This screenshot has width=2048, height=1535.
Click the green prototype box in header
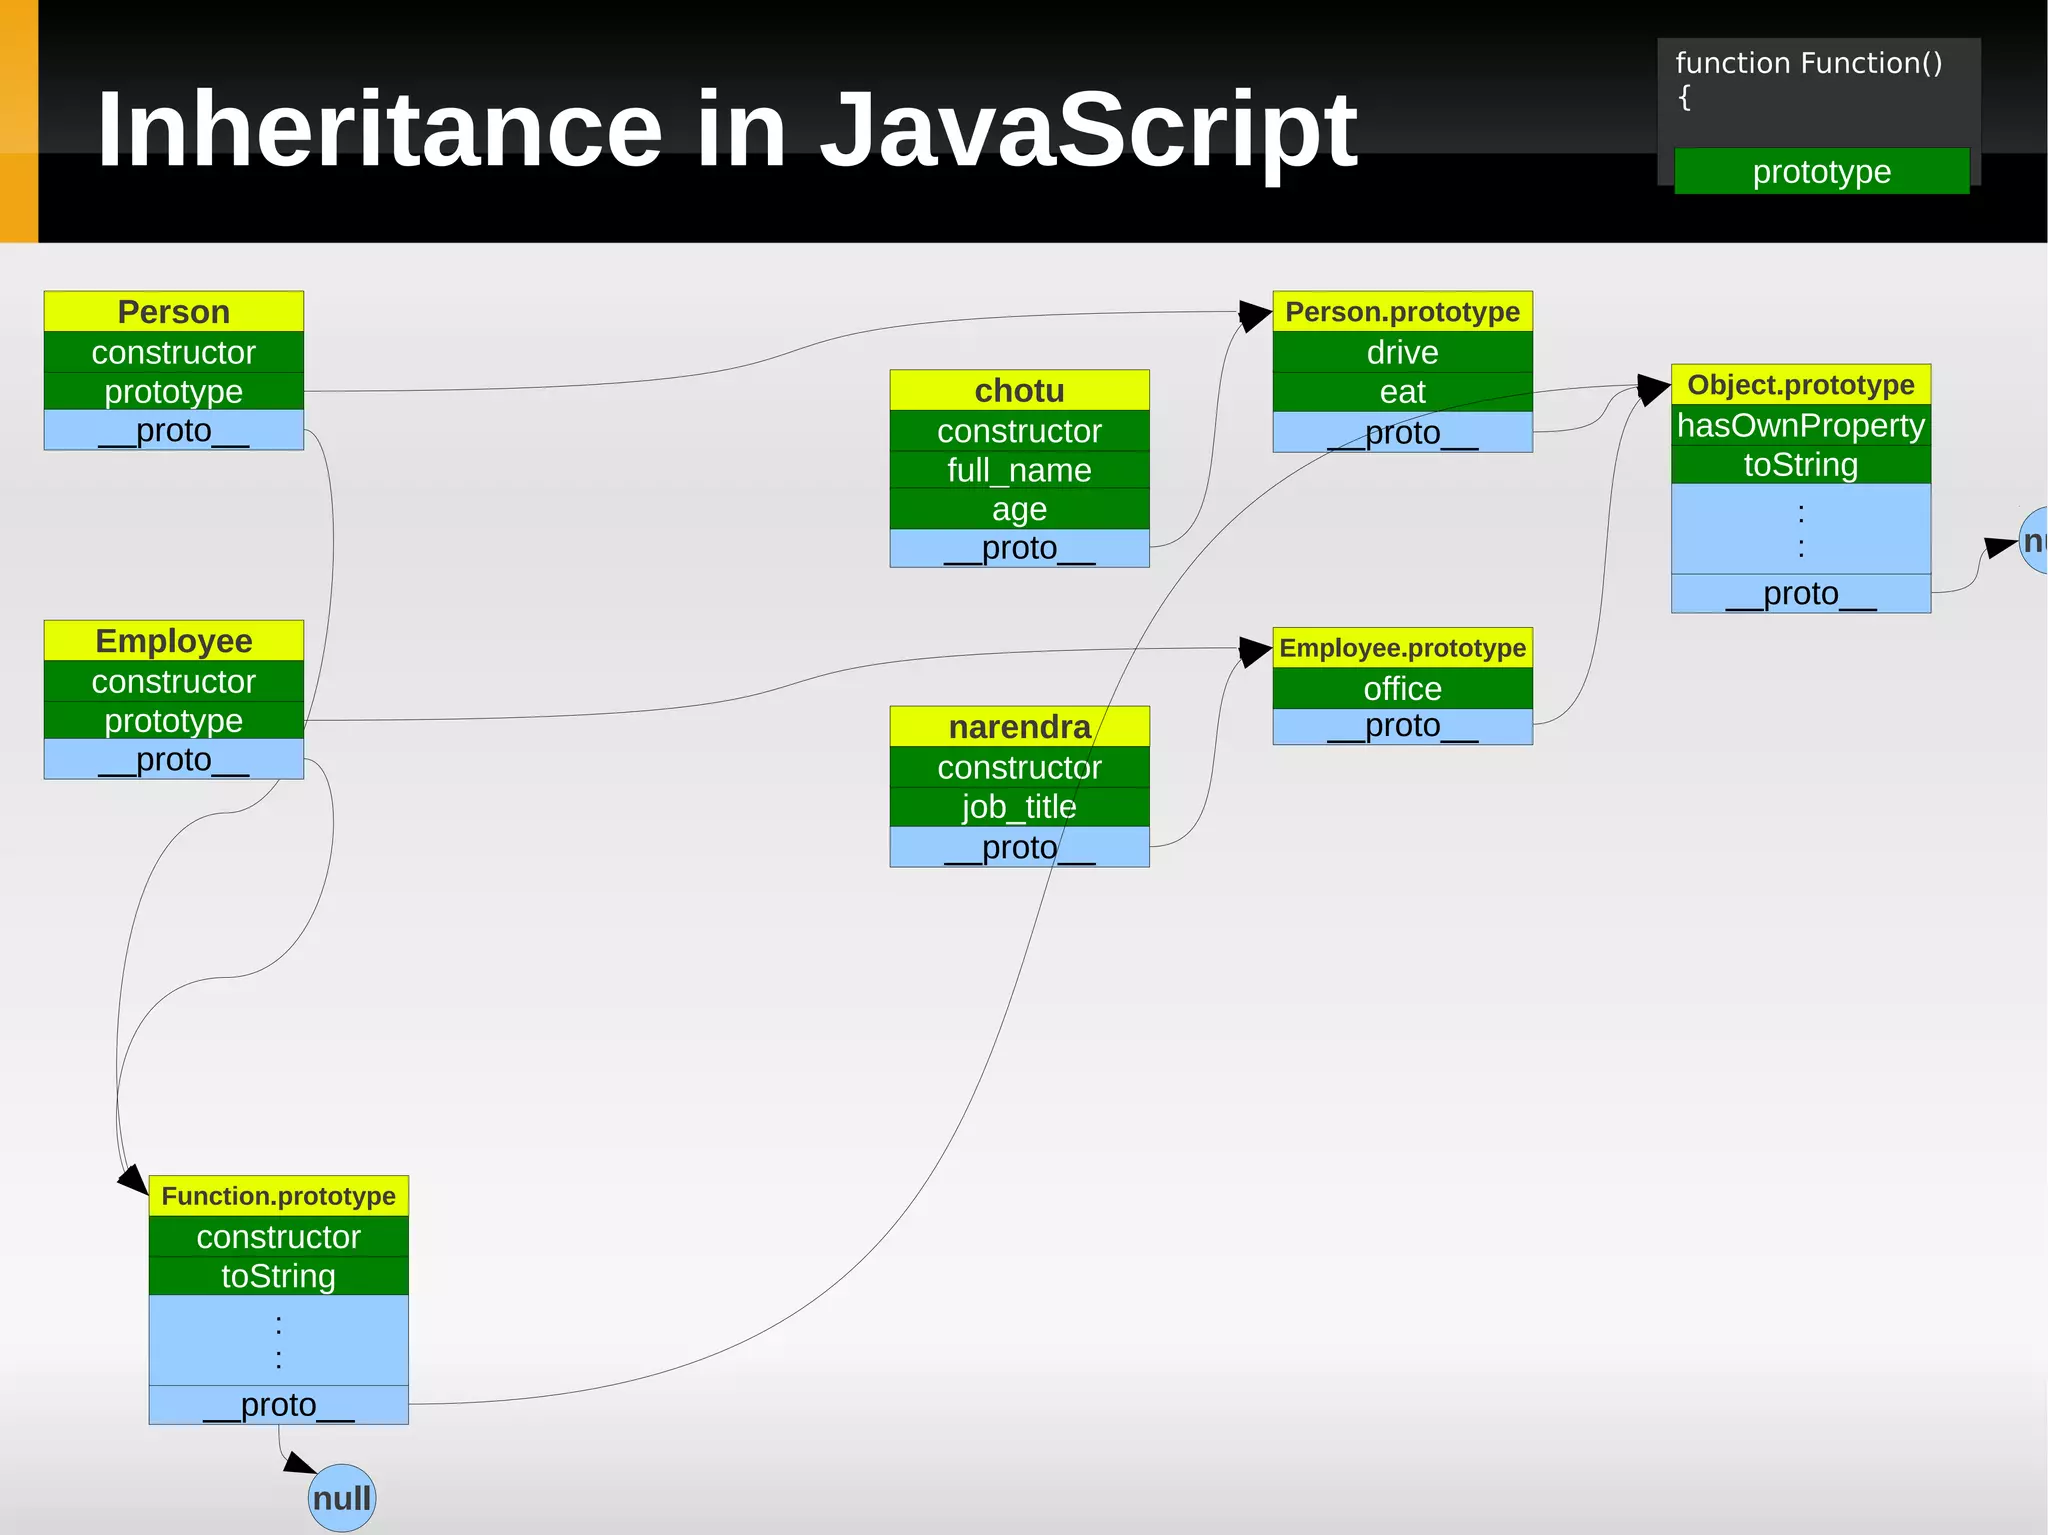(x=1821, y=171)
